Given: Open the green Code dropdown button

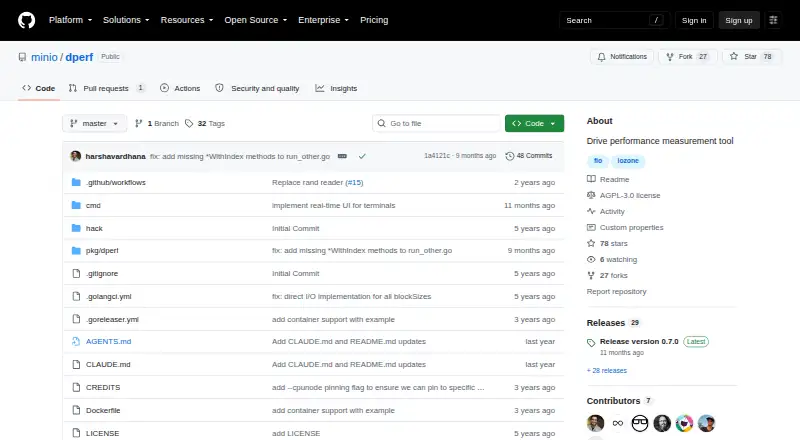Looking at the screenshot, I should [x=534, y=124].
